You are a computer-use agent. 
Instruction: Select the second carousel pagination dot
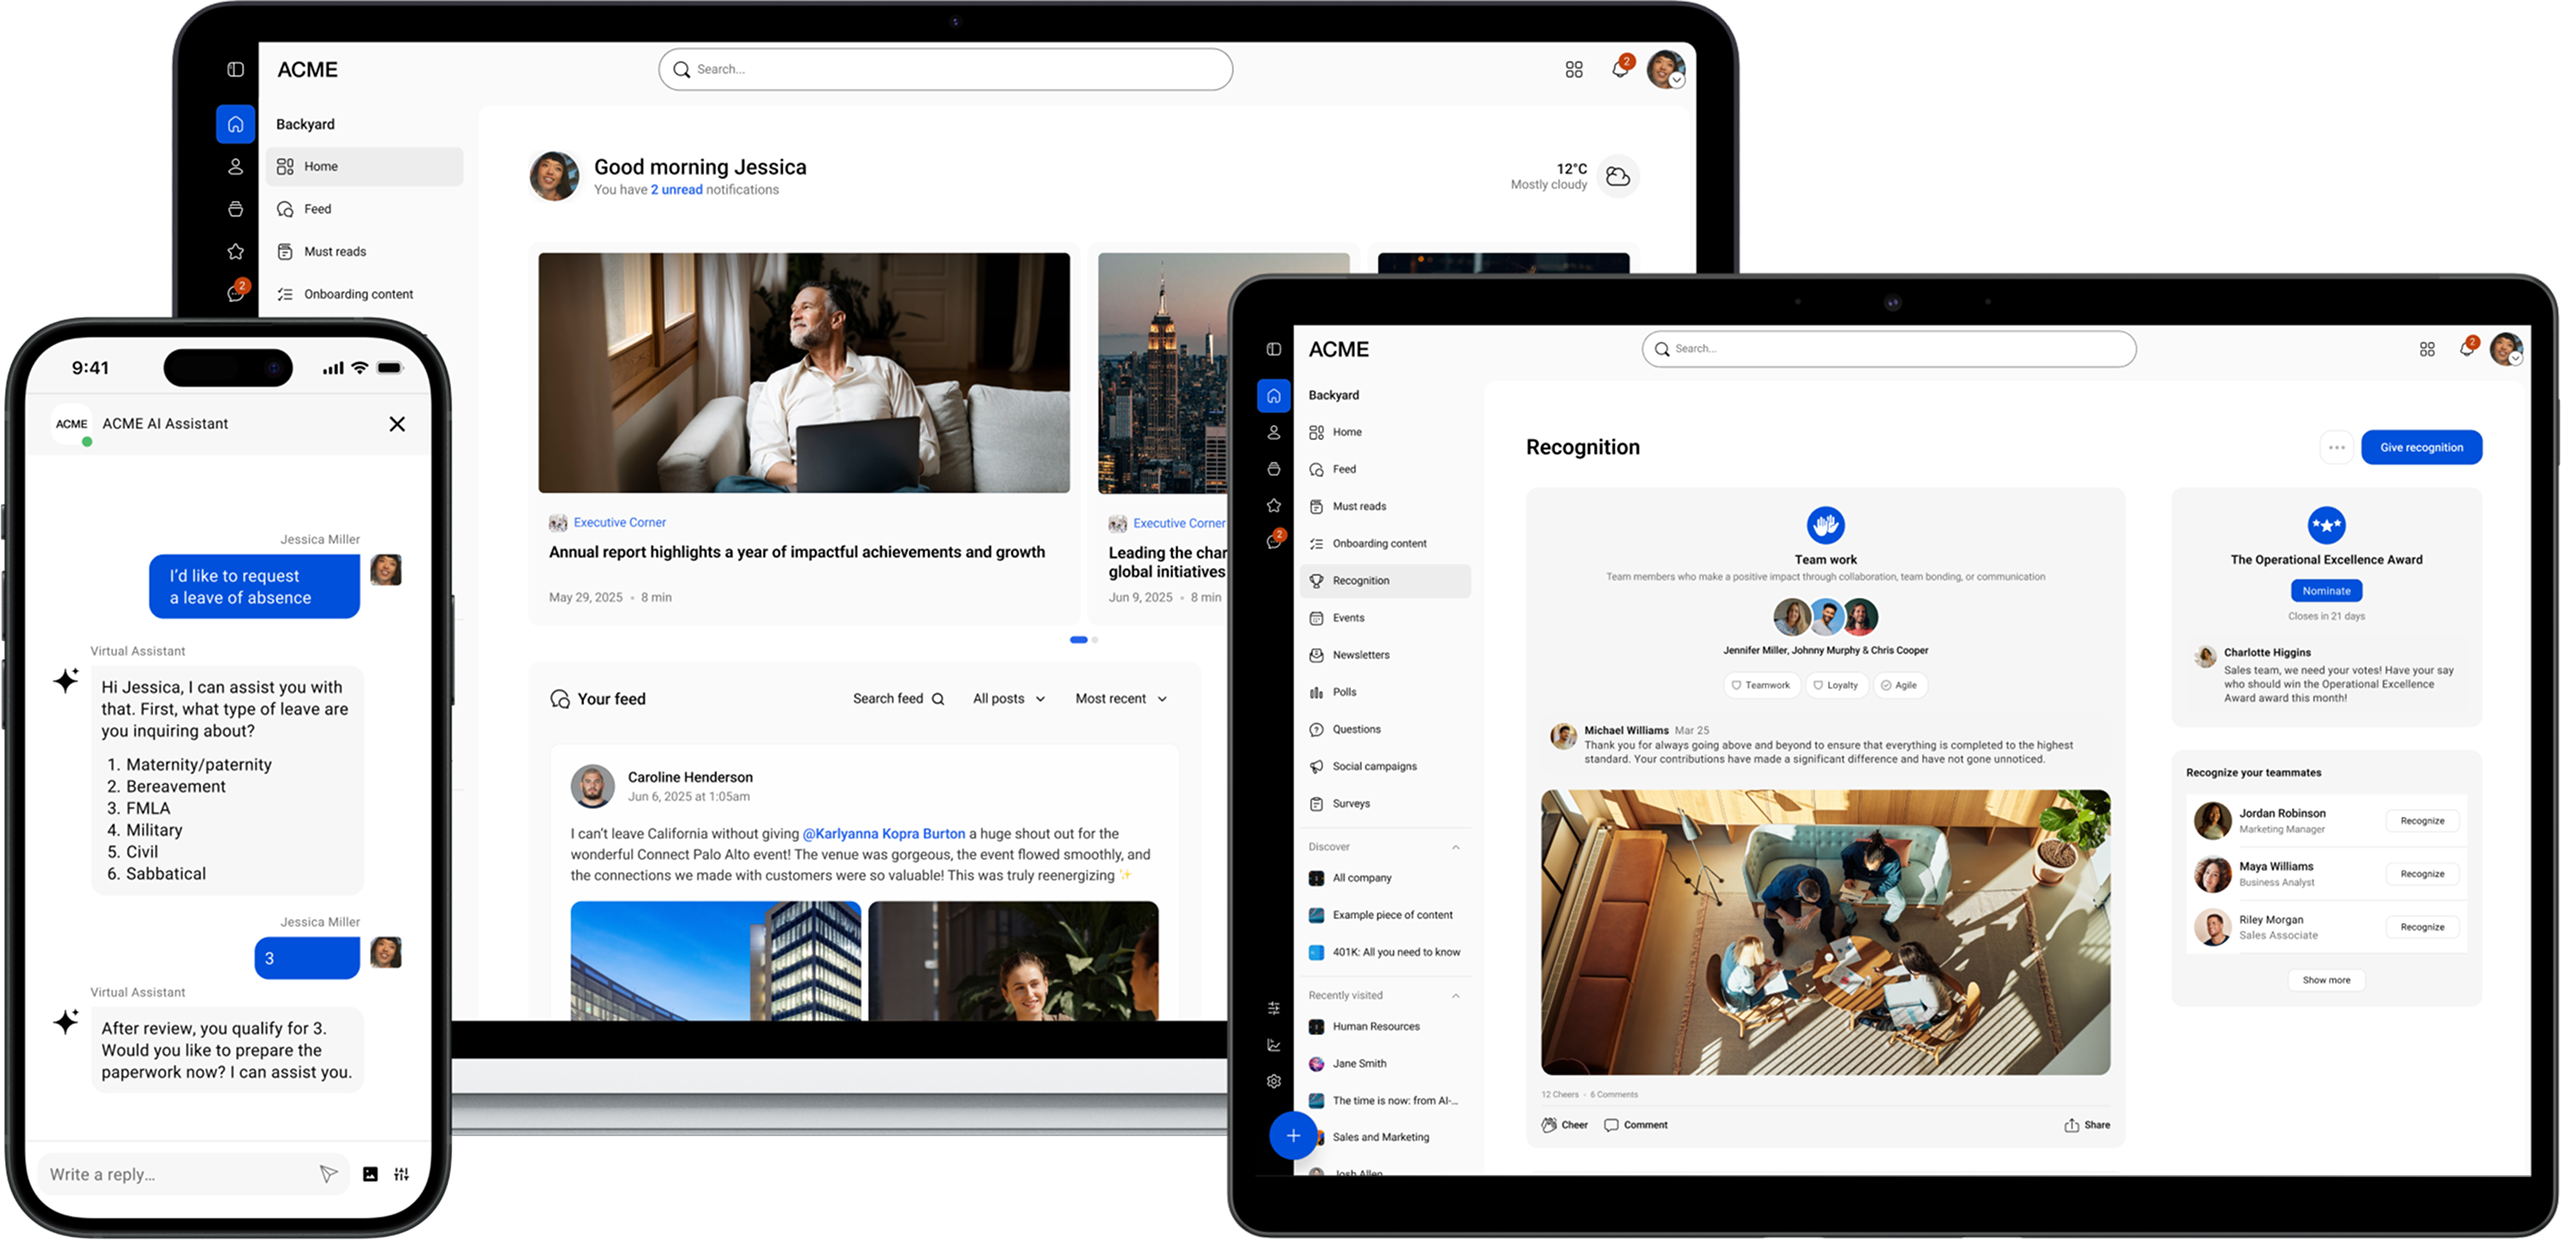coord(1095,640)
